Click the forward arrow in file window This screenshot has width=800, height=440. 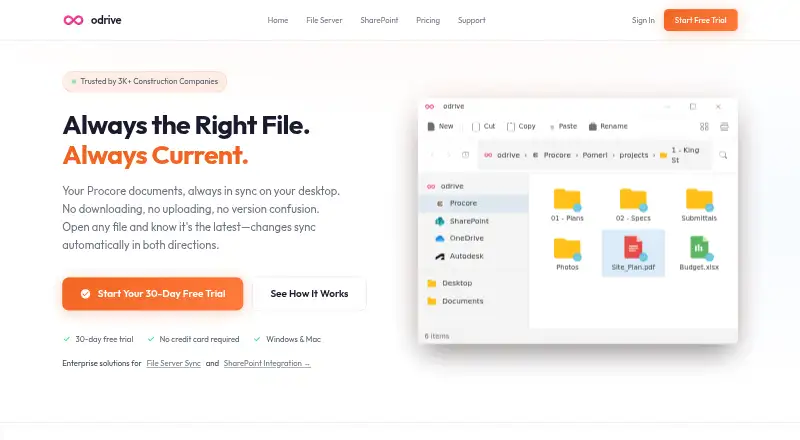point(448,155)
